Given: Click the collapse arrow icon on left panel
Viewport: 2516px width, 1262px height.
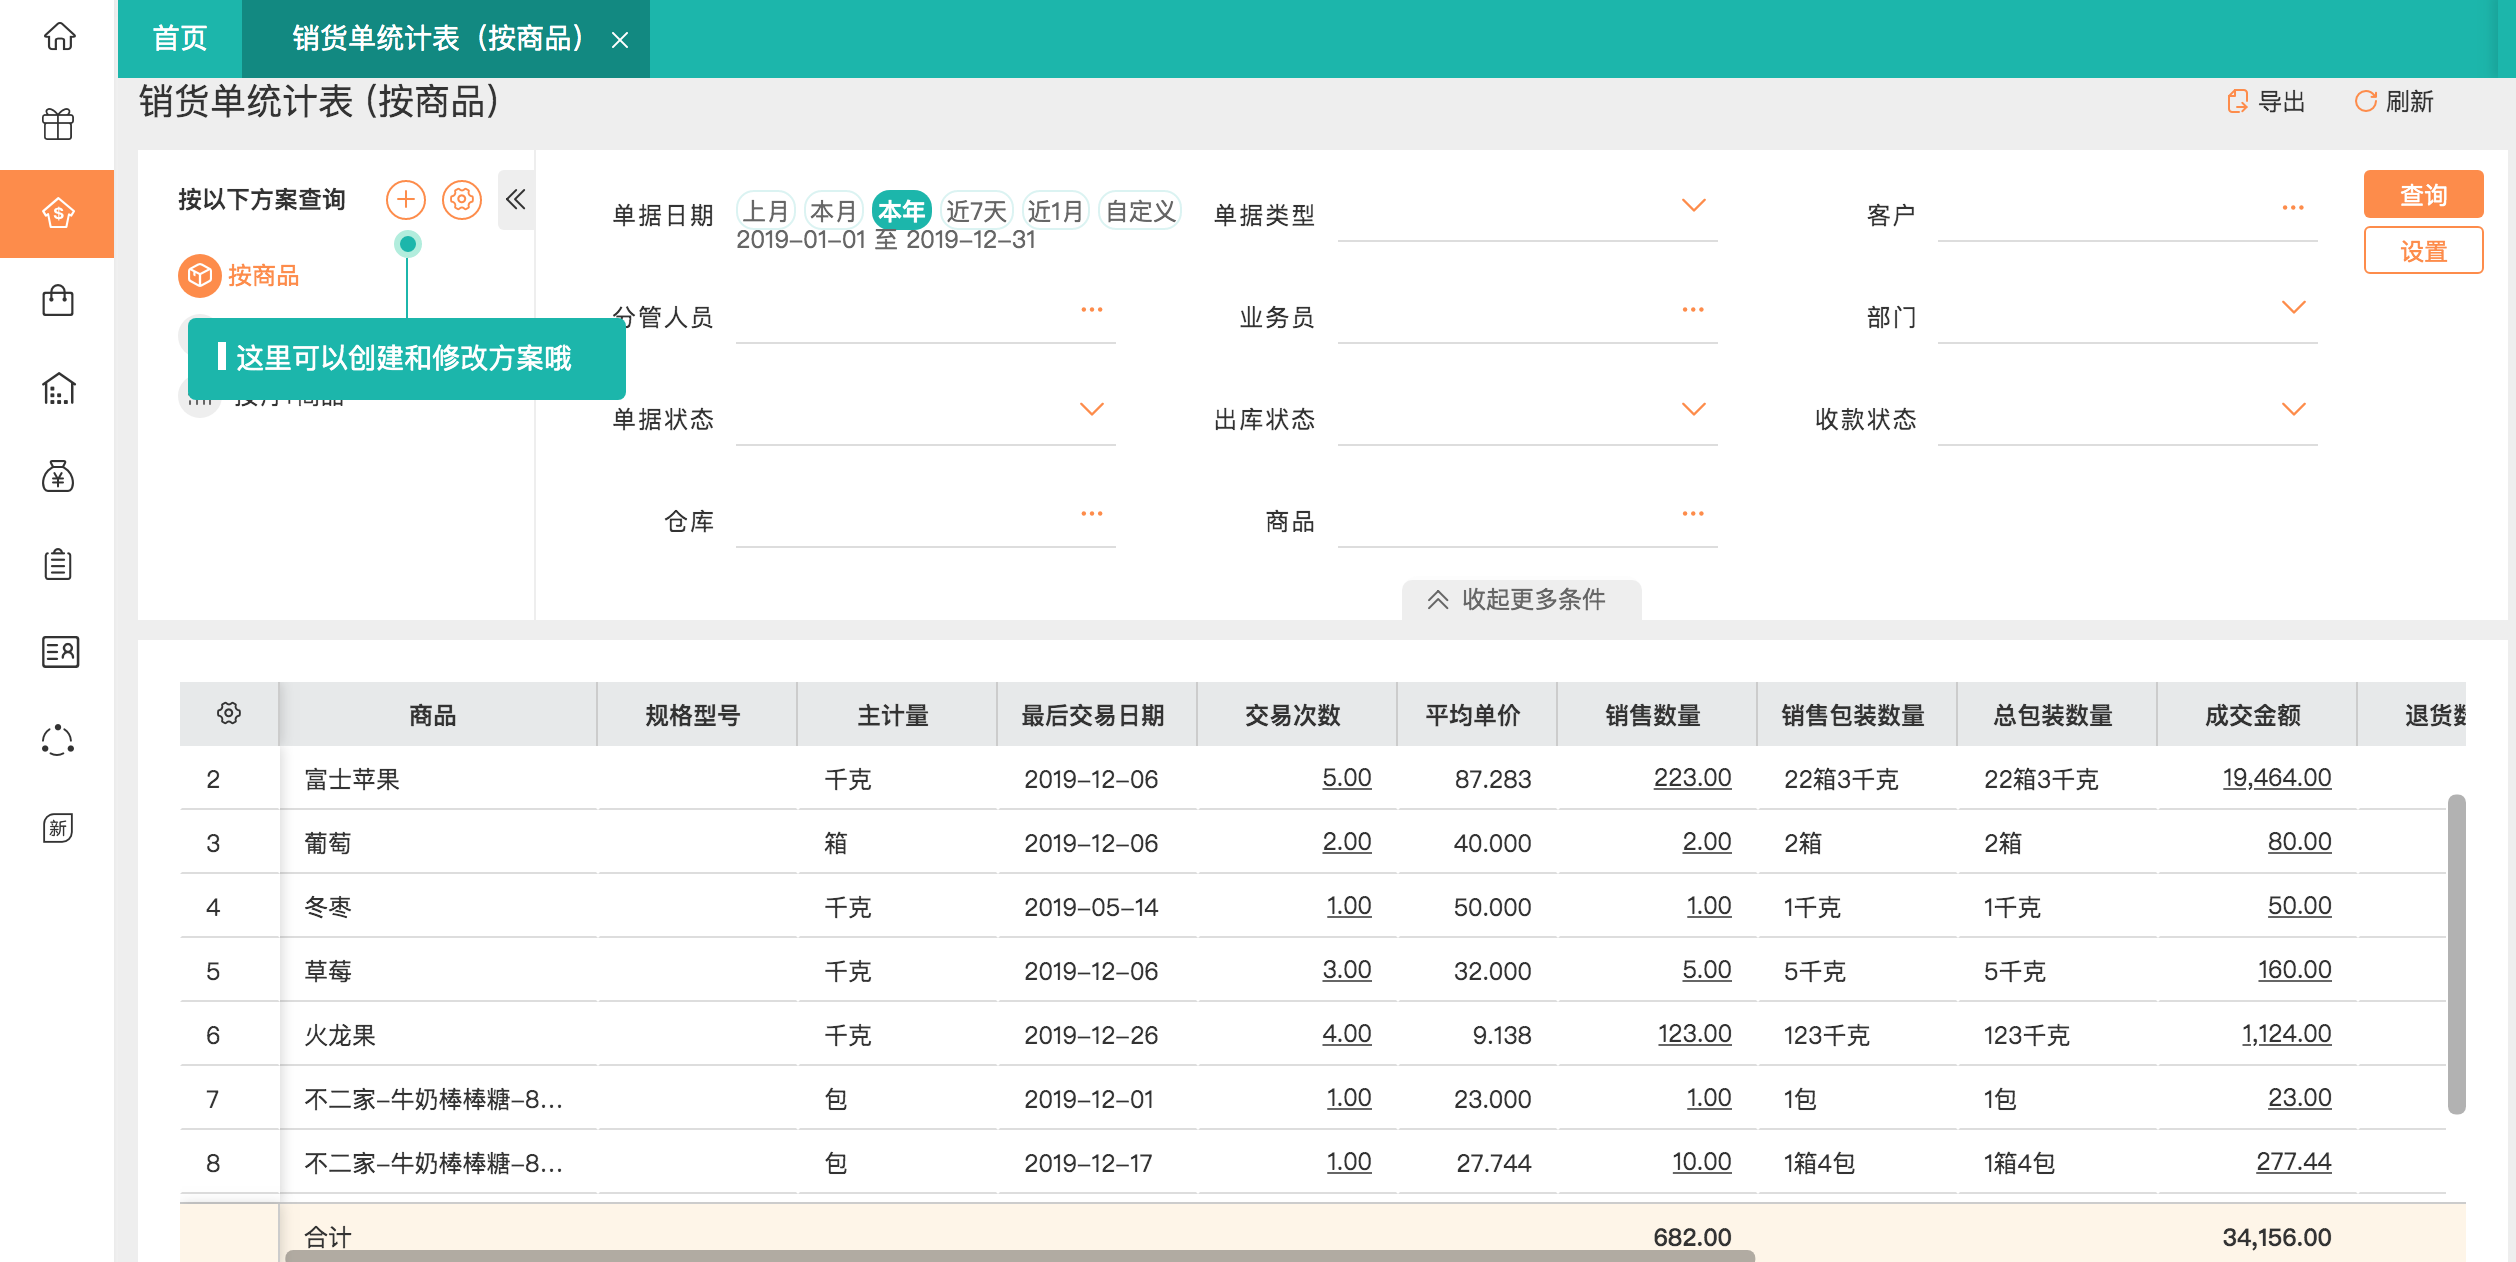Looking at the screenshot, I should point(516,196).
